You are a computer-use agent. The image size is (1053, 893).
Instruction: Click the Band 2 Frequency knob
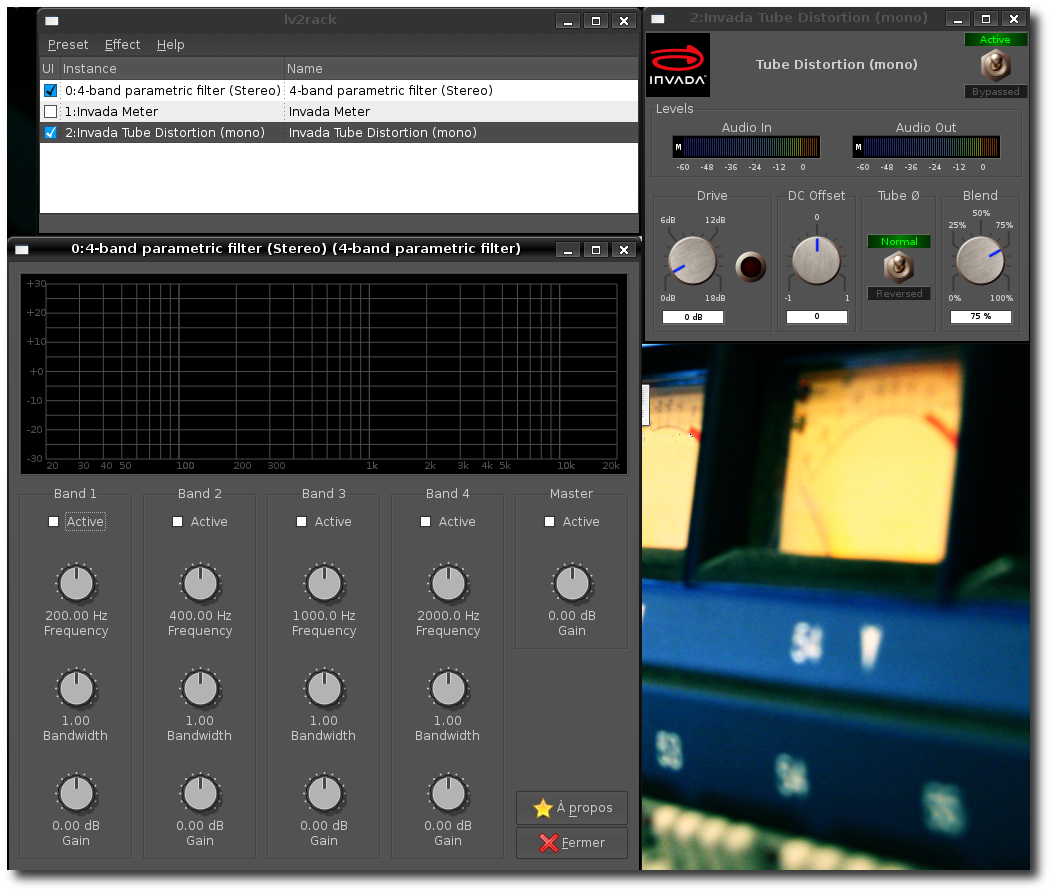[x=200, y=583]
